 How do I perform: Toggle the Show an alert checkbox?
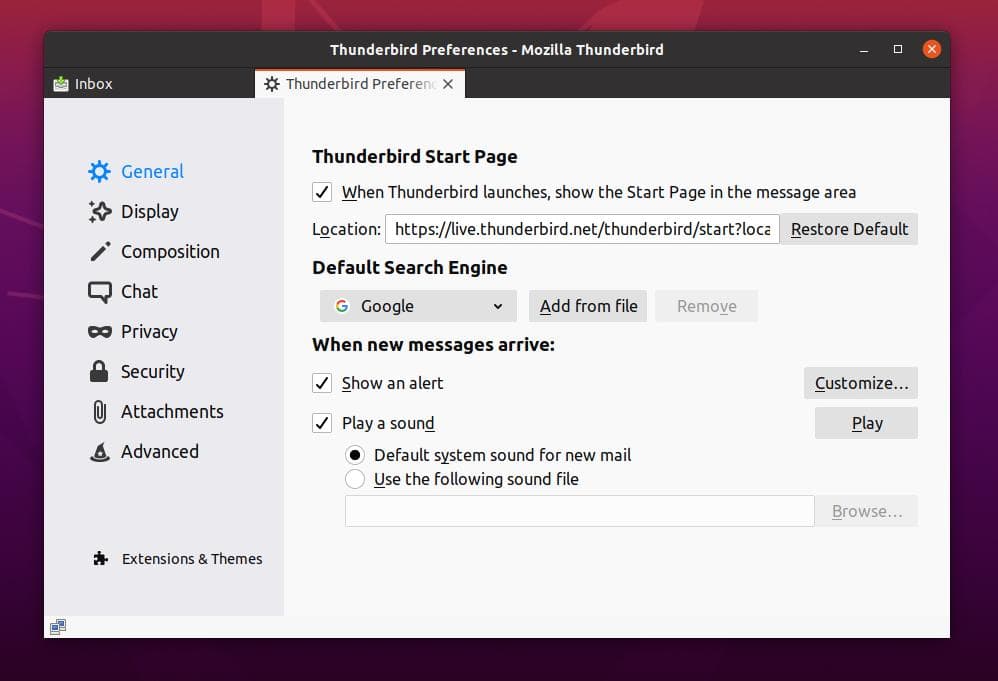(x=322, y=383)
